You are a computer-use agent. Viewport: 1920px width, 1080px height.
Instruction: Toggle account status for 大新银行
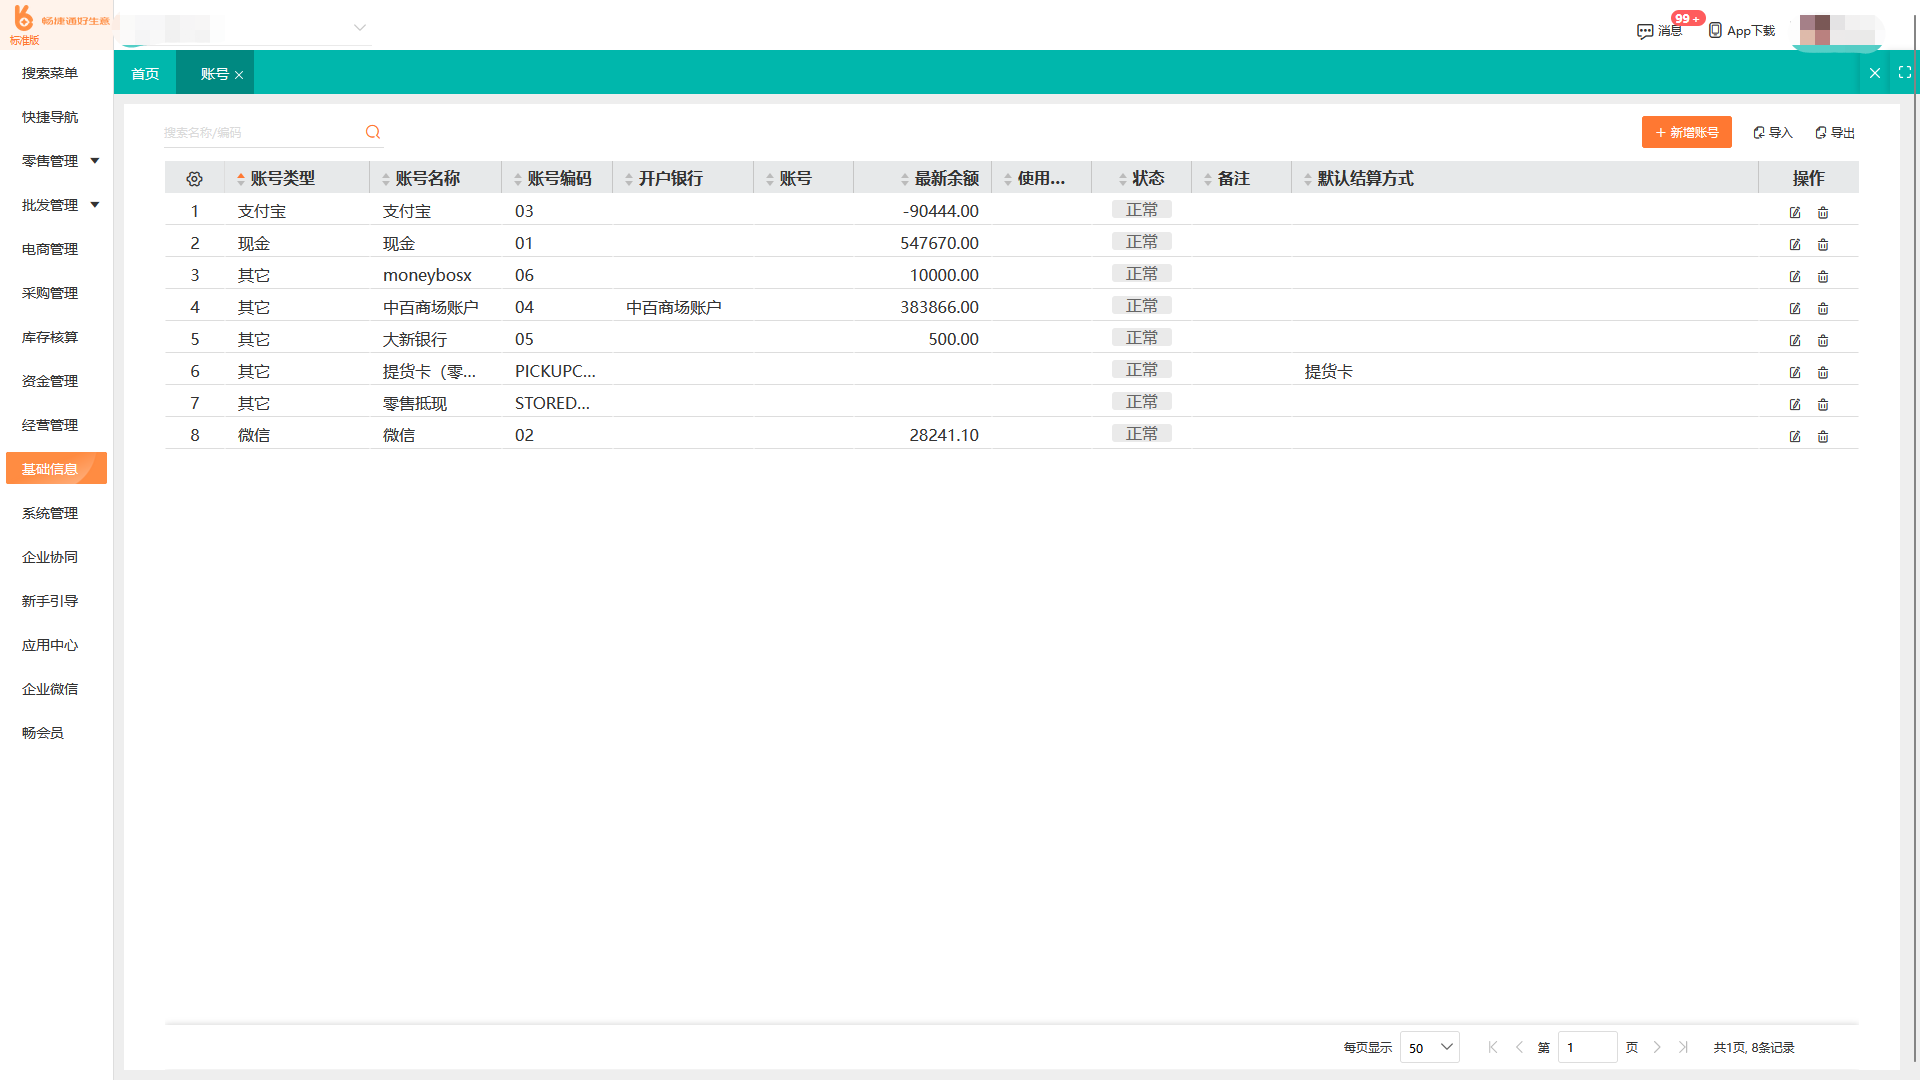point(1142,338)
